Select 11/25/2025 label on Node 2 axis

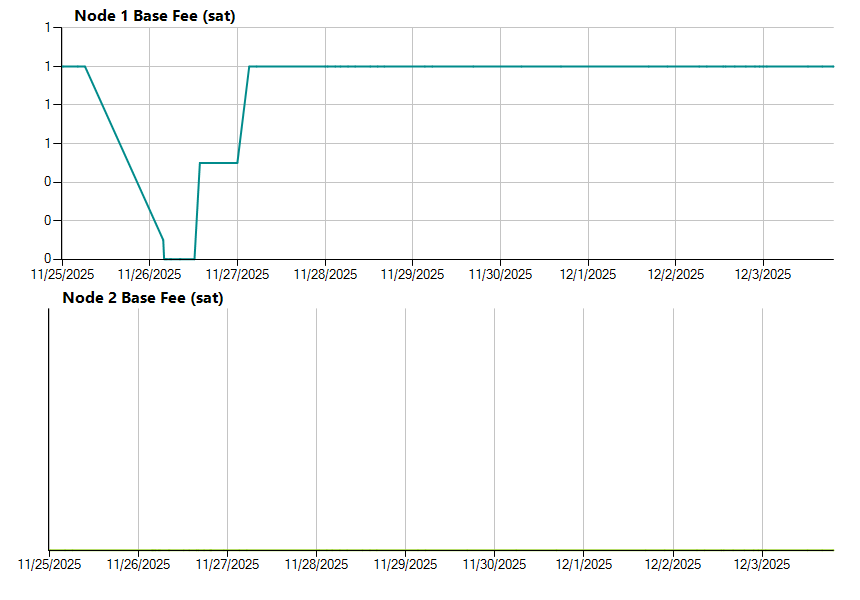pos(50,564)
